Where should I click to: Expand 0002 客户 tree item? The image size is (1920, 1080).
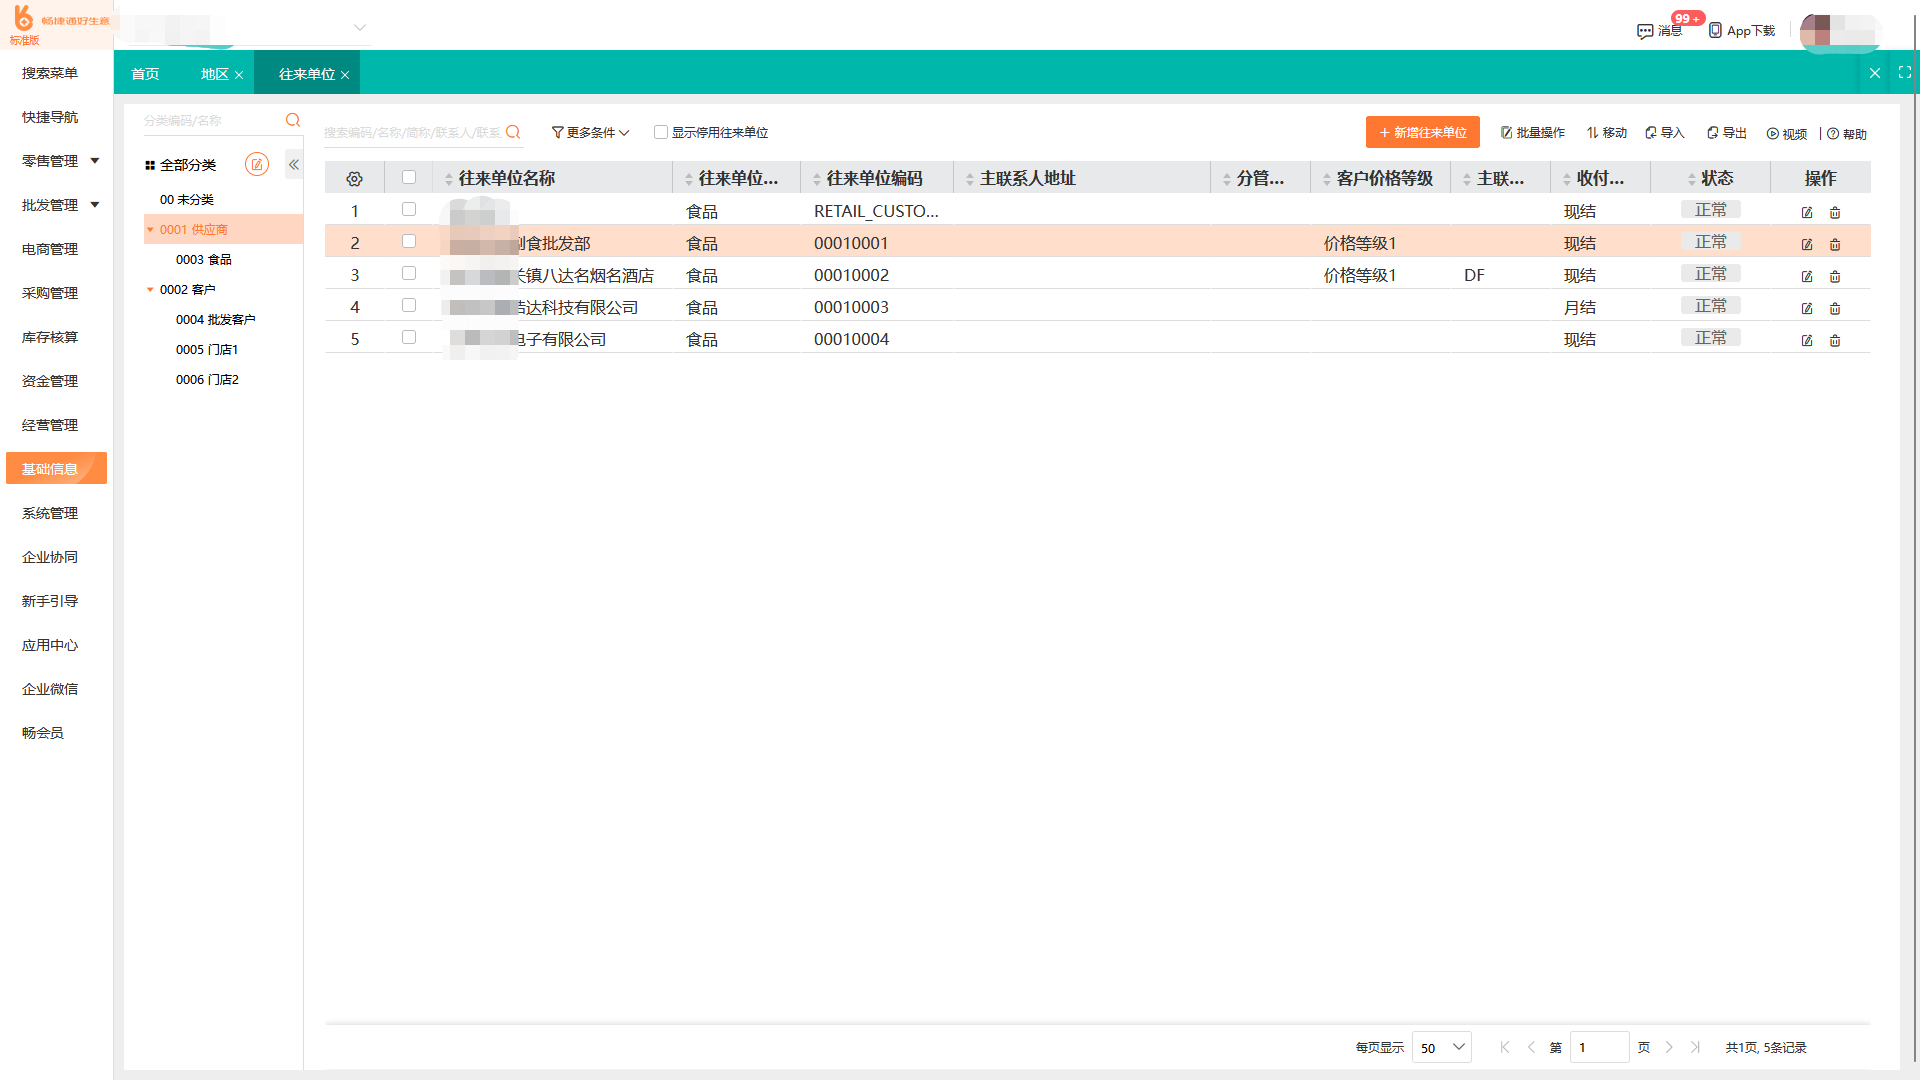click(149, 289)
